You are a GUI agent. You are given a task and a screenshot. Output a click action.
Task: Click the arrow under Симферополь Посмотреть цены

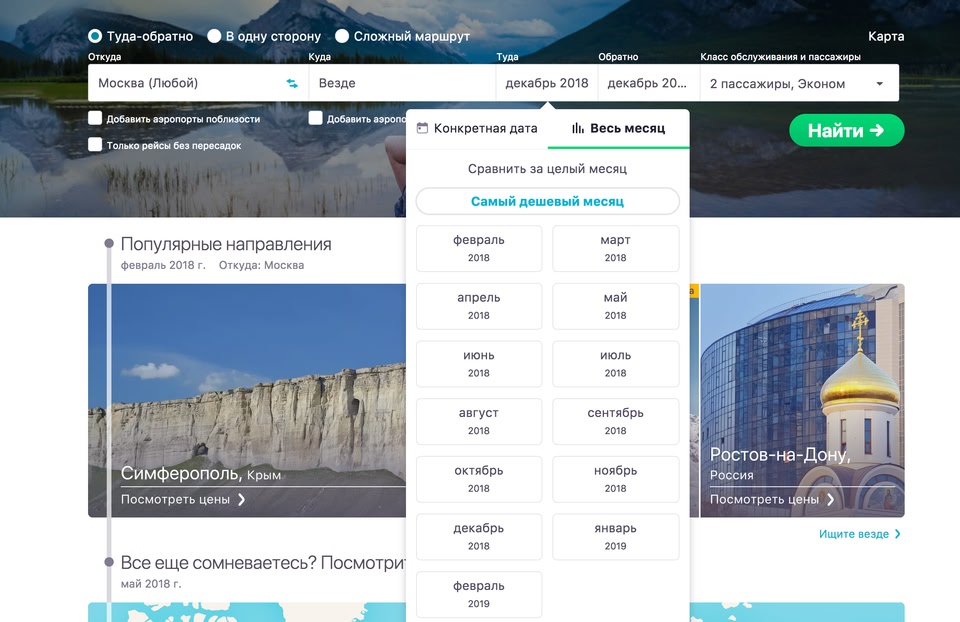[242, 500]
